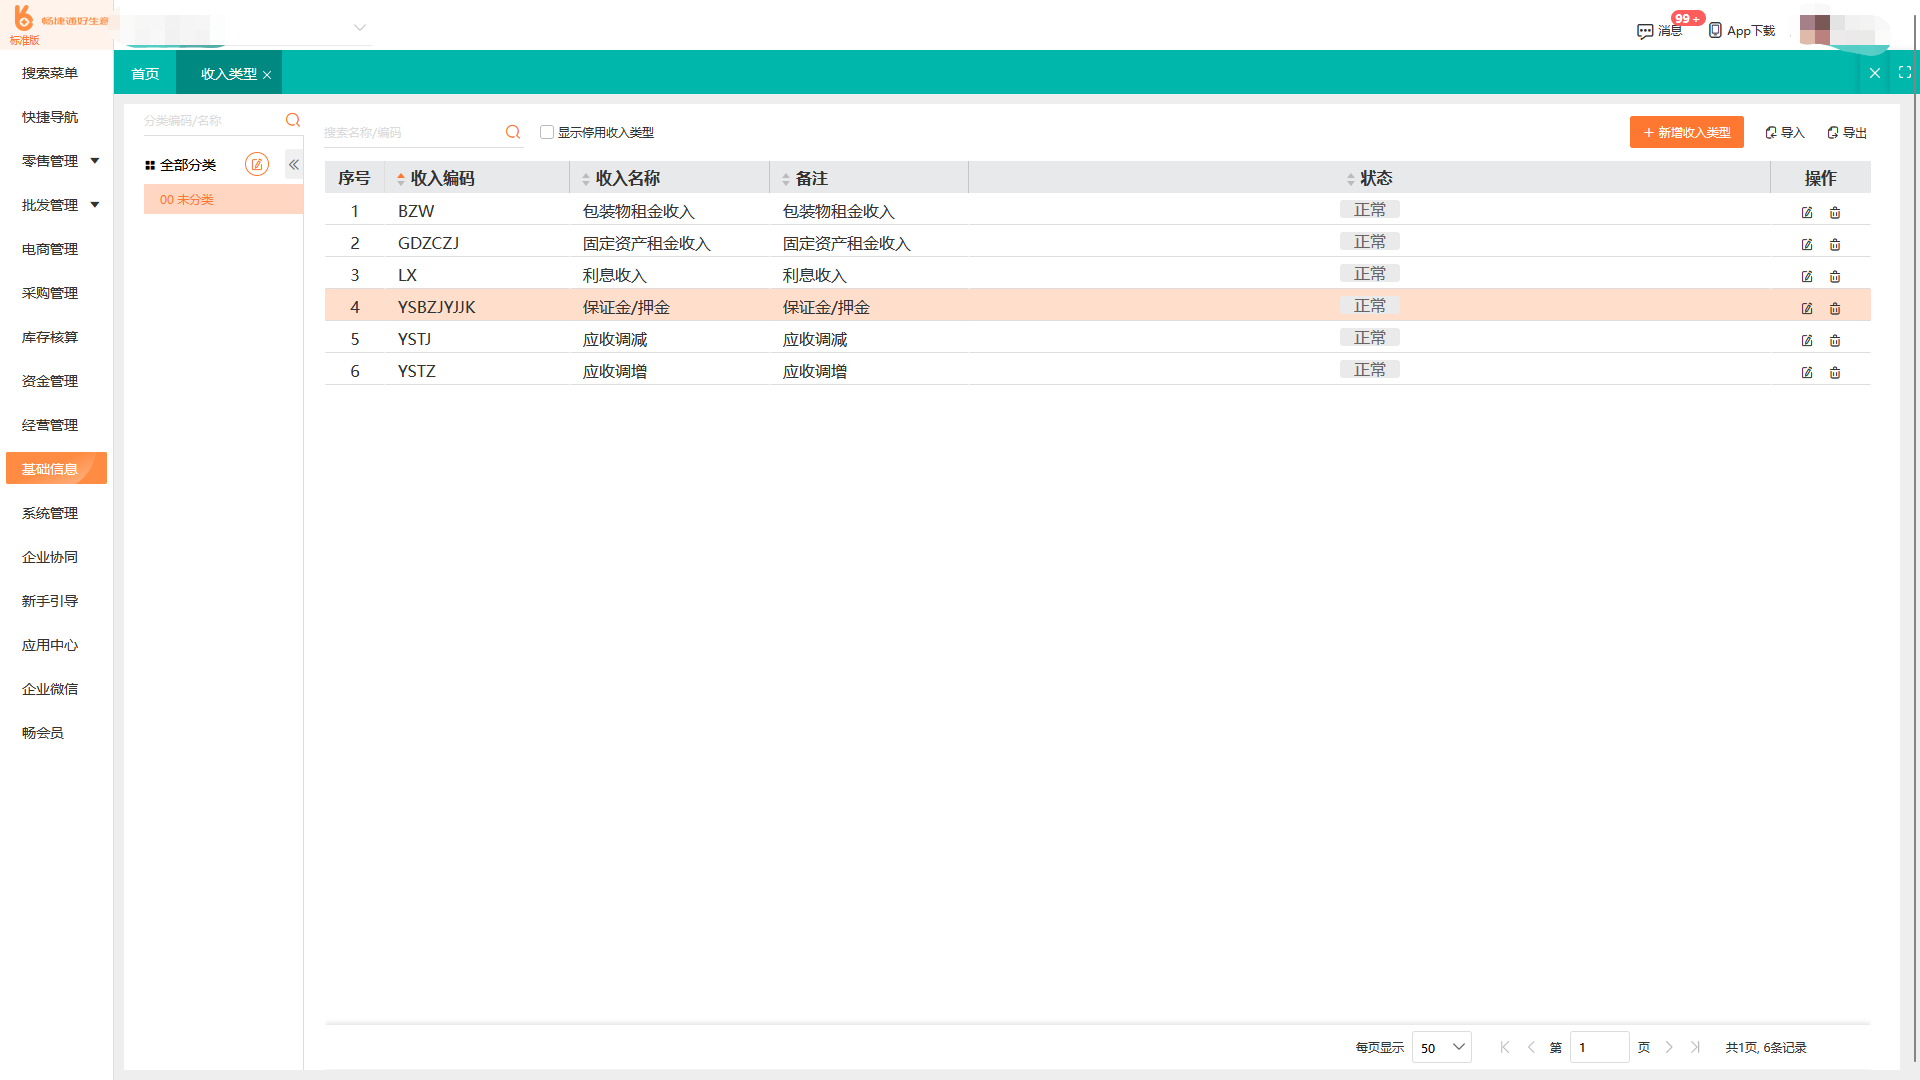Click the import 导入 icon button
Image resolution: width=1920 pixels, height=1080 pixels.
[x=1785, y=132]
